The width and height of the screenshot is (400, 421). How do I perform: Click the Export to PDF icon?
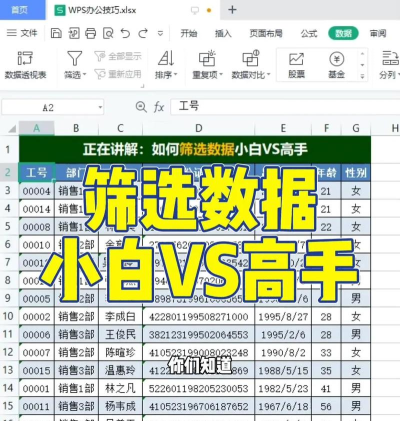click(x=74, y=33)
